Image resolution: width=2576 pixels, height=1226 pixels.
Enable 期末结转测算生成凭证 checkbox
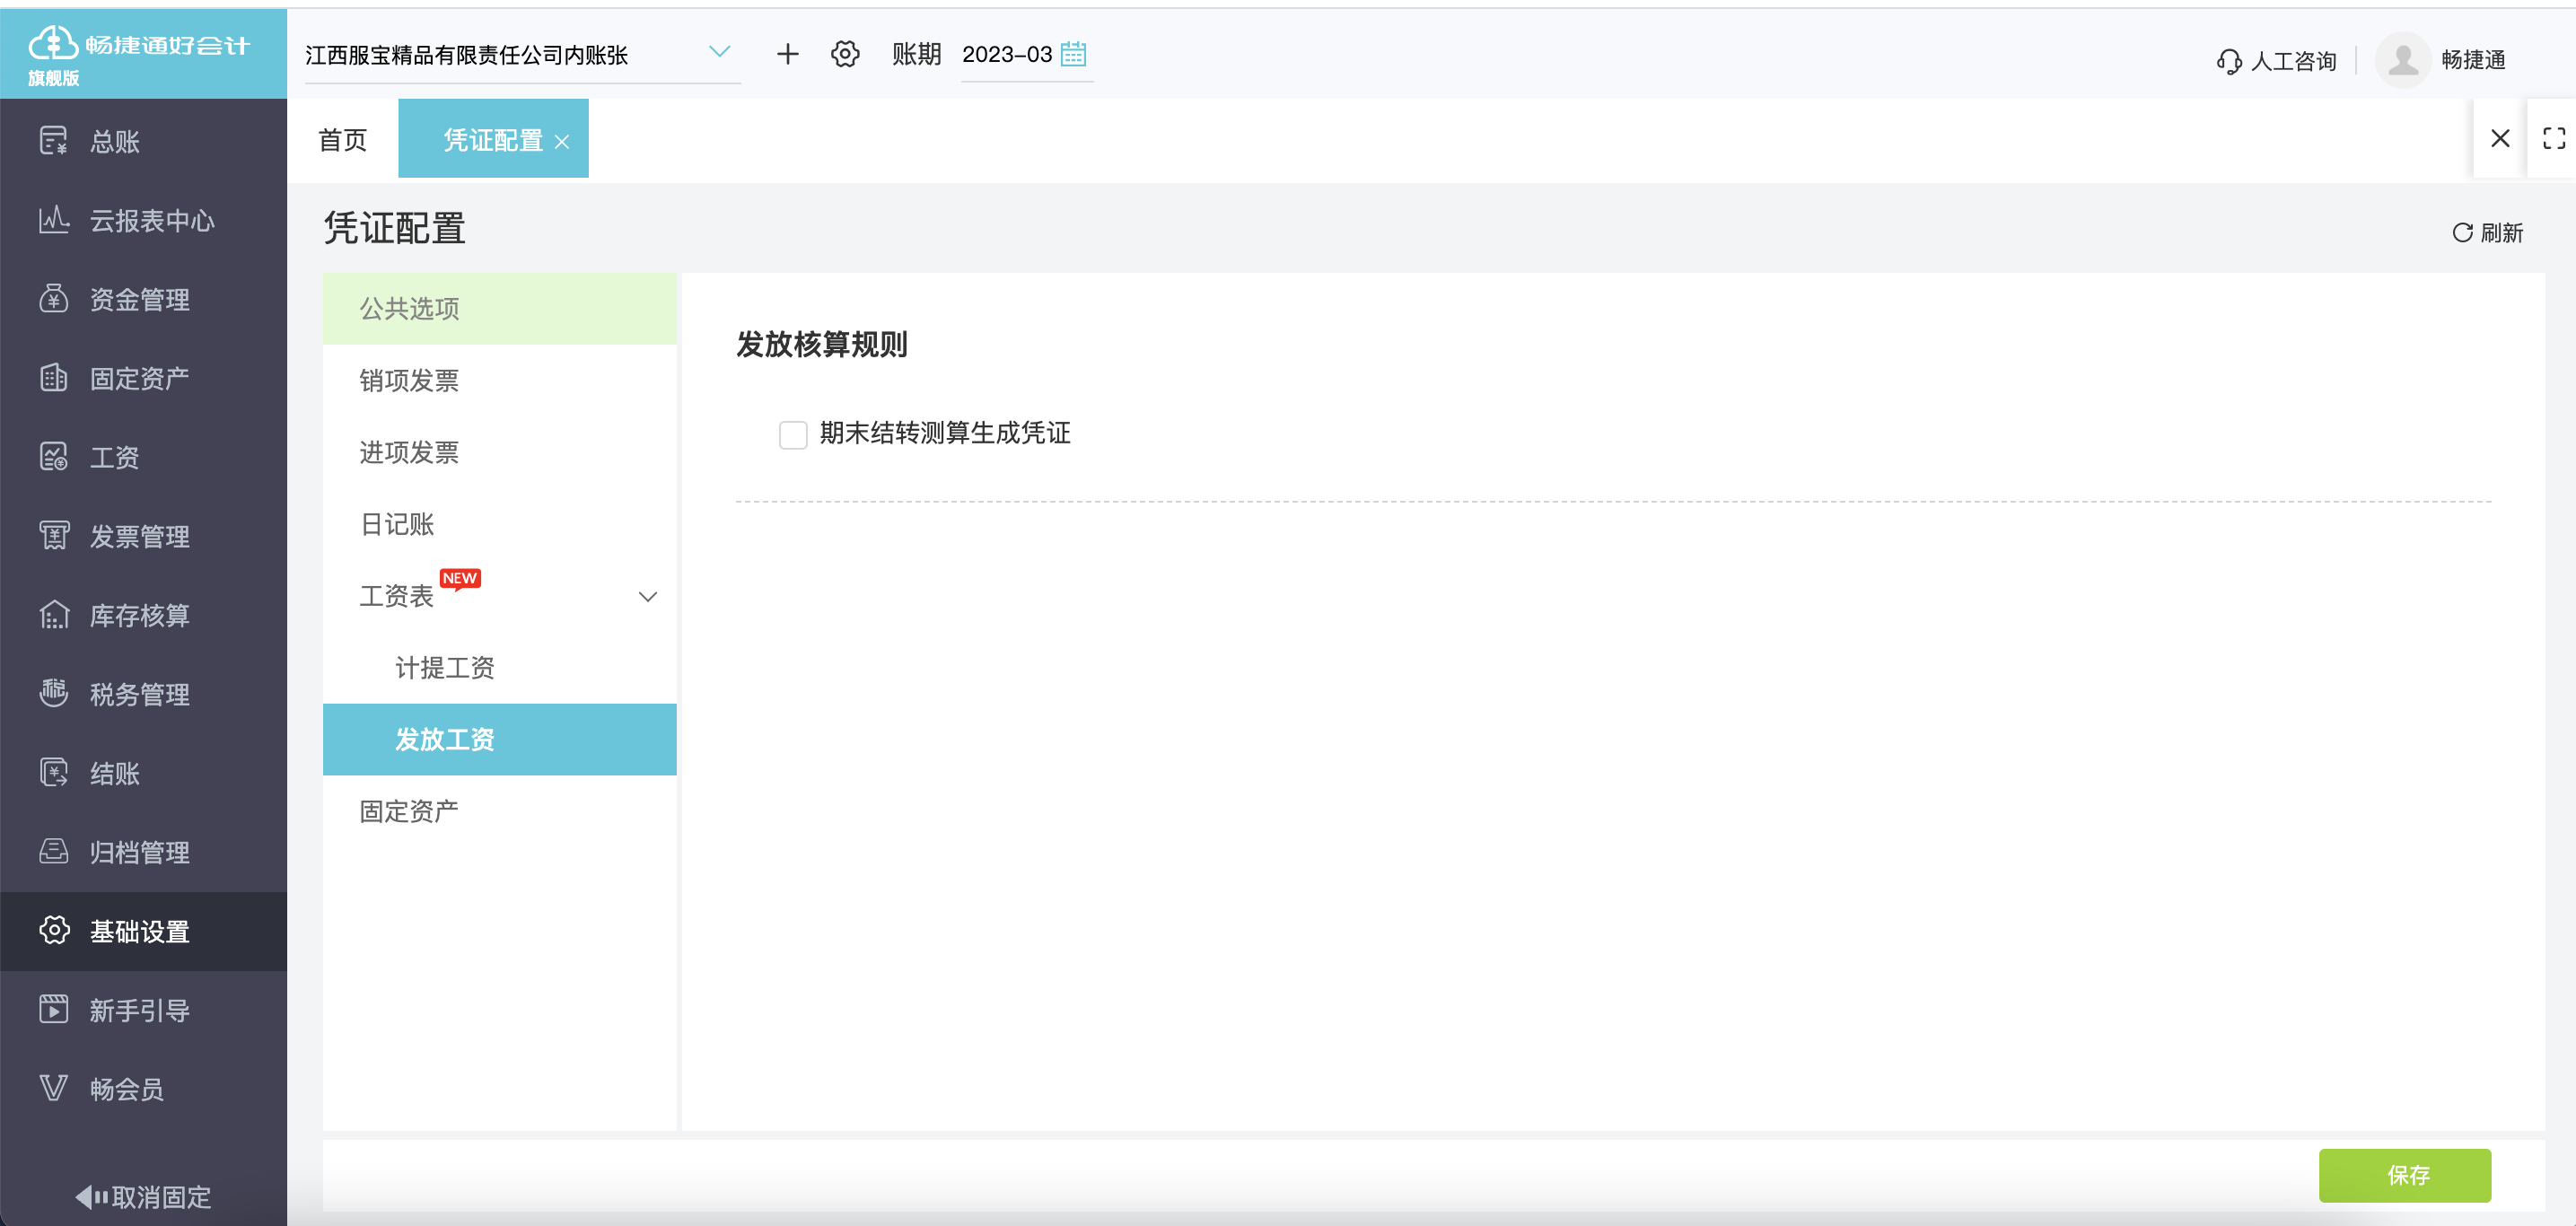[789, 433]
